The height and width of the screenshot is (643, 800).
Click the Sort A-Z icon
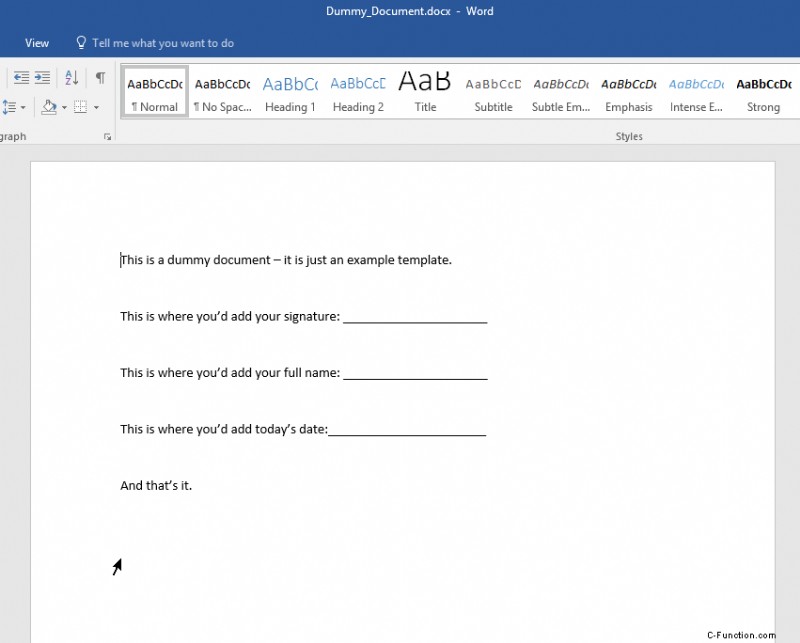71,78
